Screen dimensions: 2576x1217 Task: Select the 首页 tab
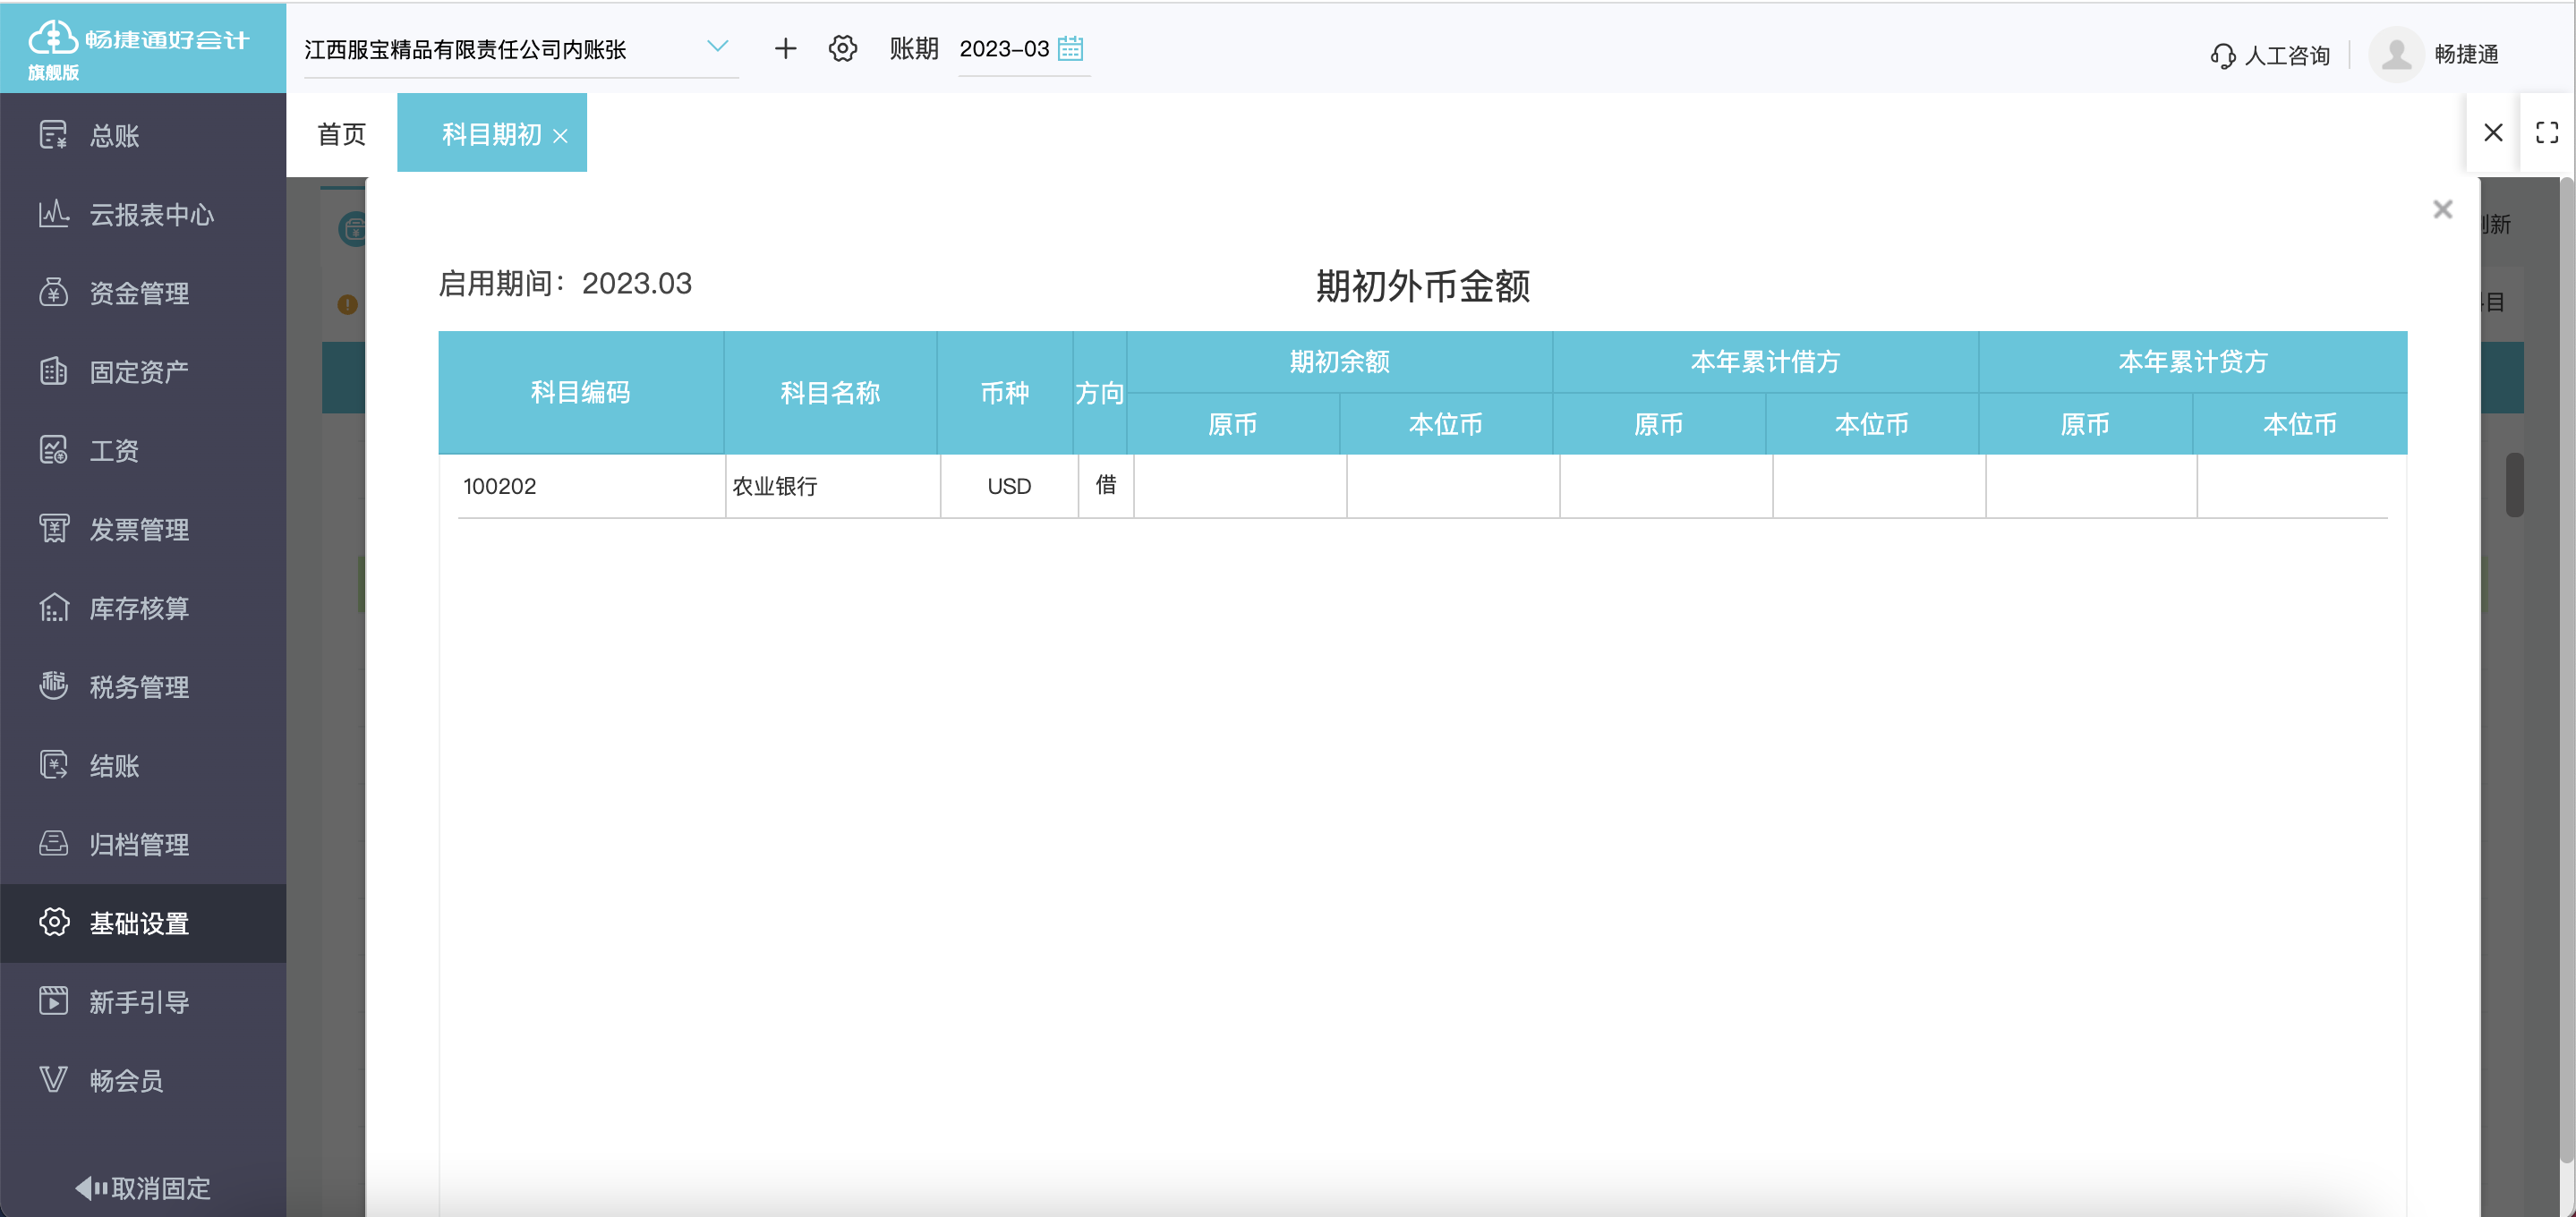(x=342, y=134)
